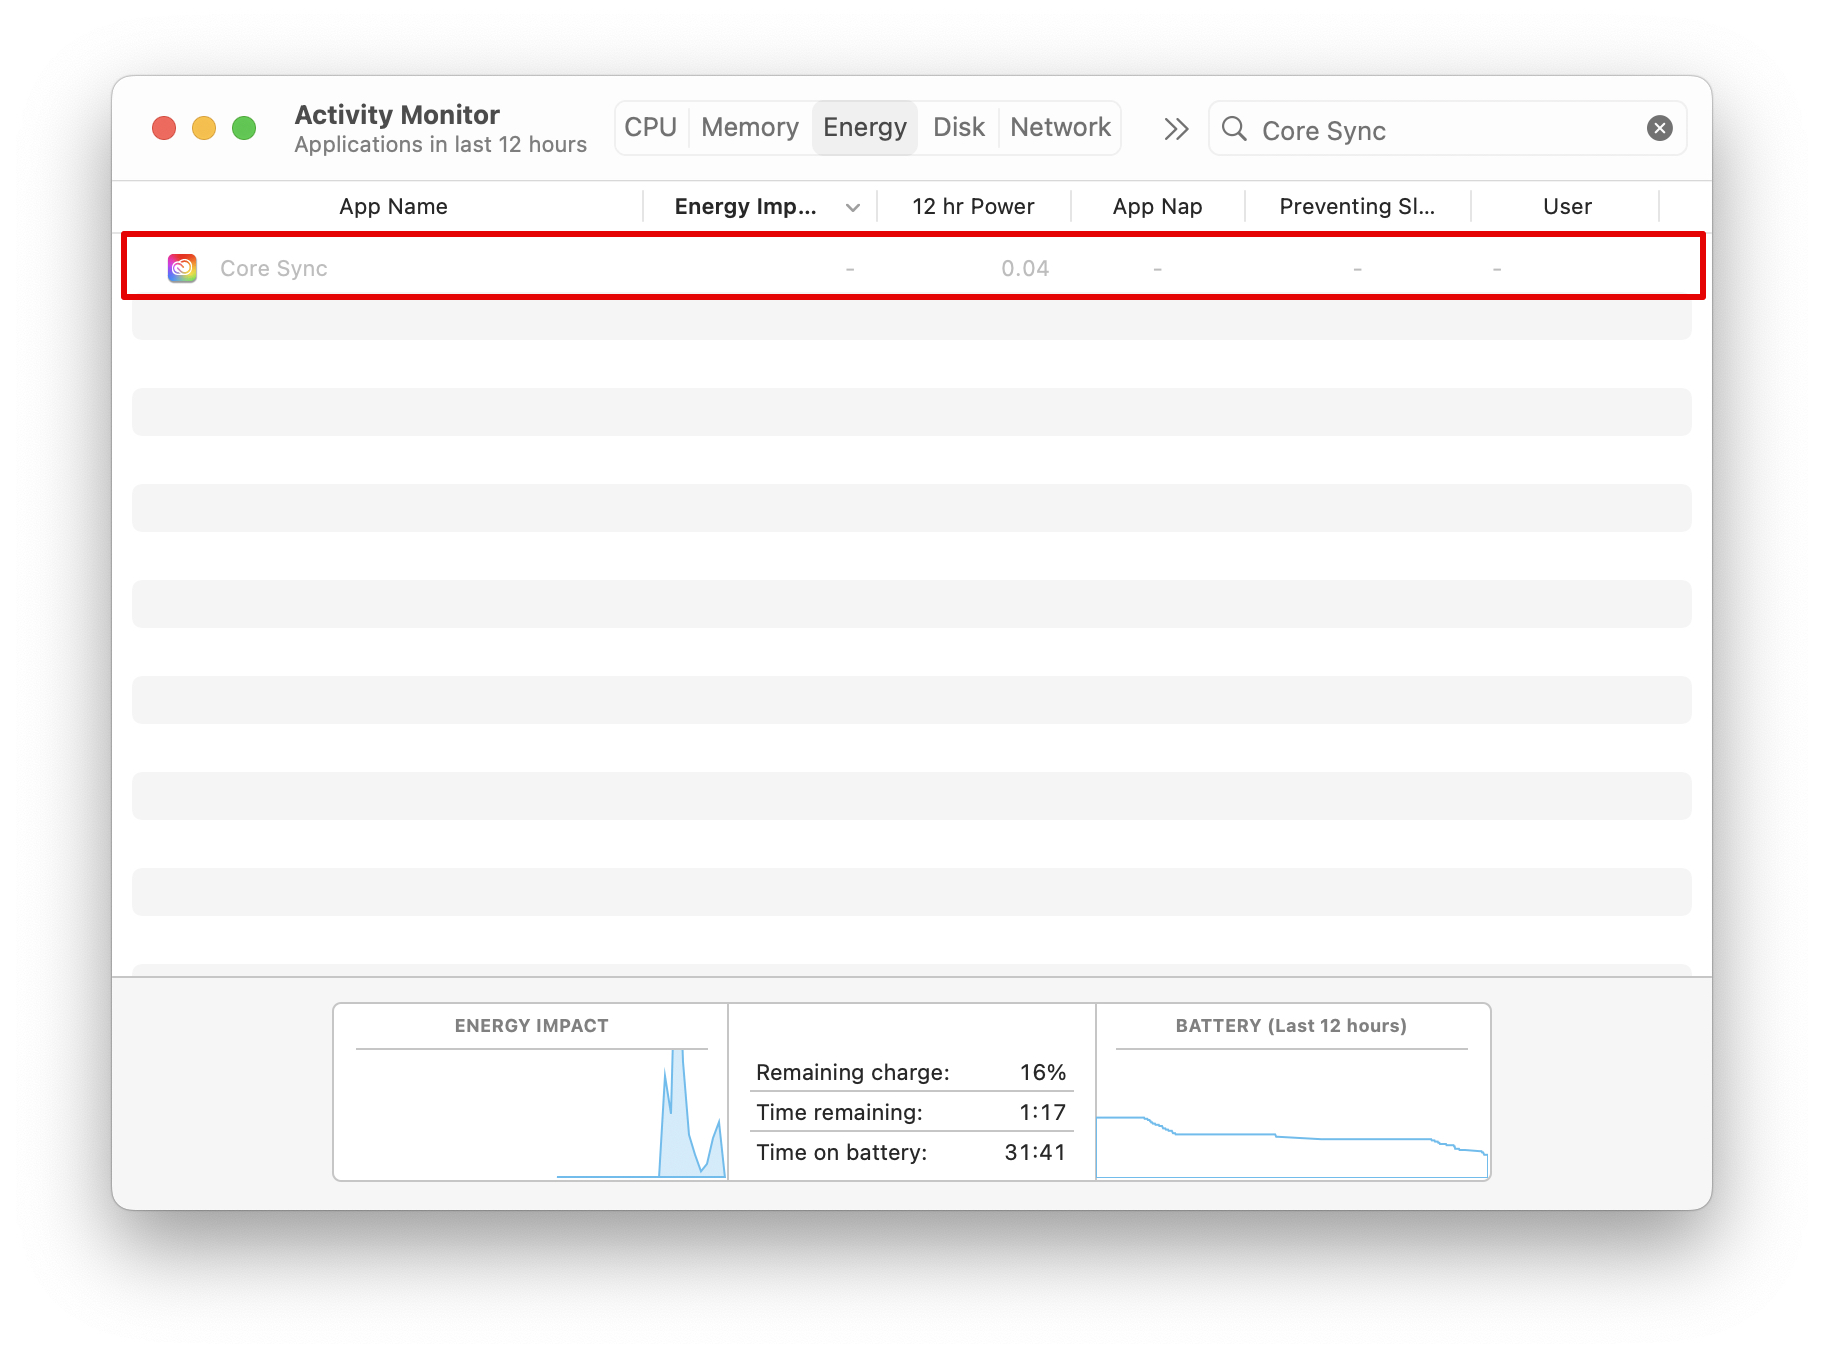Expand the toolbar overflow chevrons
Screen dimensions: 1824x1358
point(1176,129)
